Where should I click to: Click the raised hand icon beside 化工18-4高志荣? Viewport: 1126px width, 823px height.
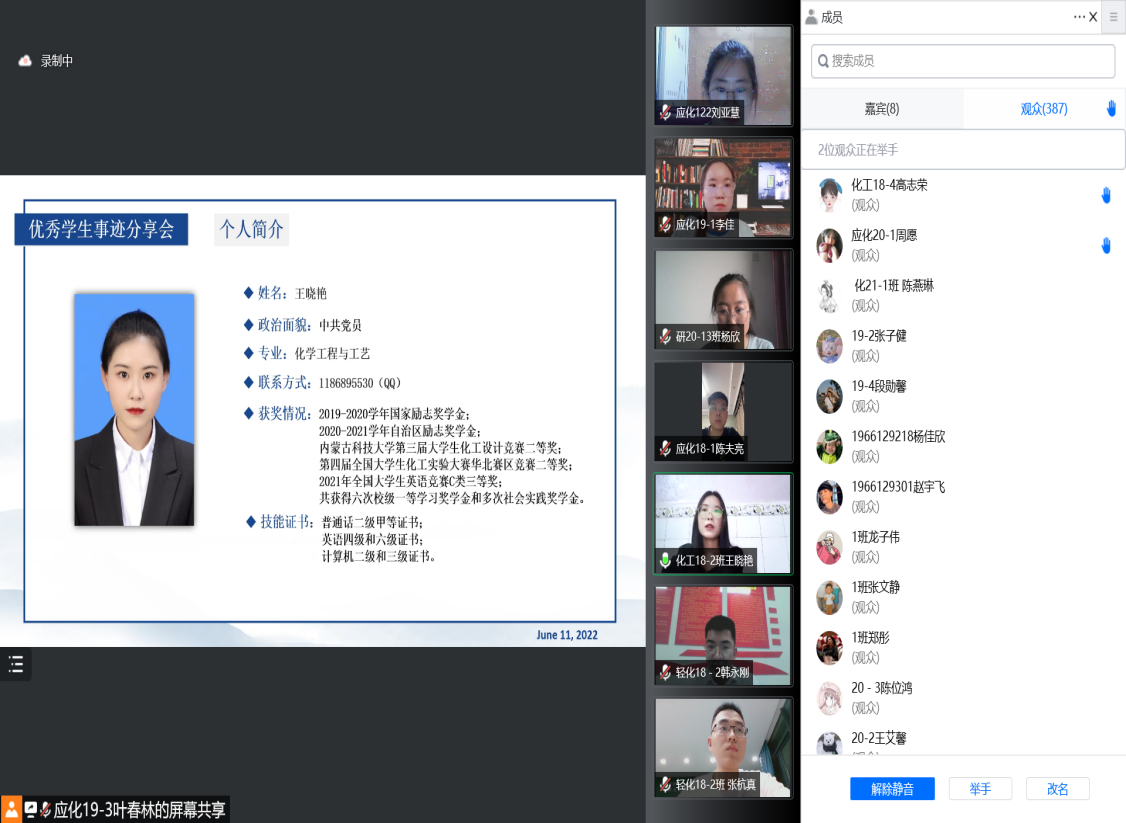click(1106, 195)
